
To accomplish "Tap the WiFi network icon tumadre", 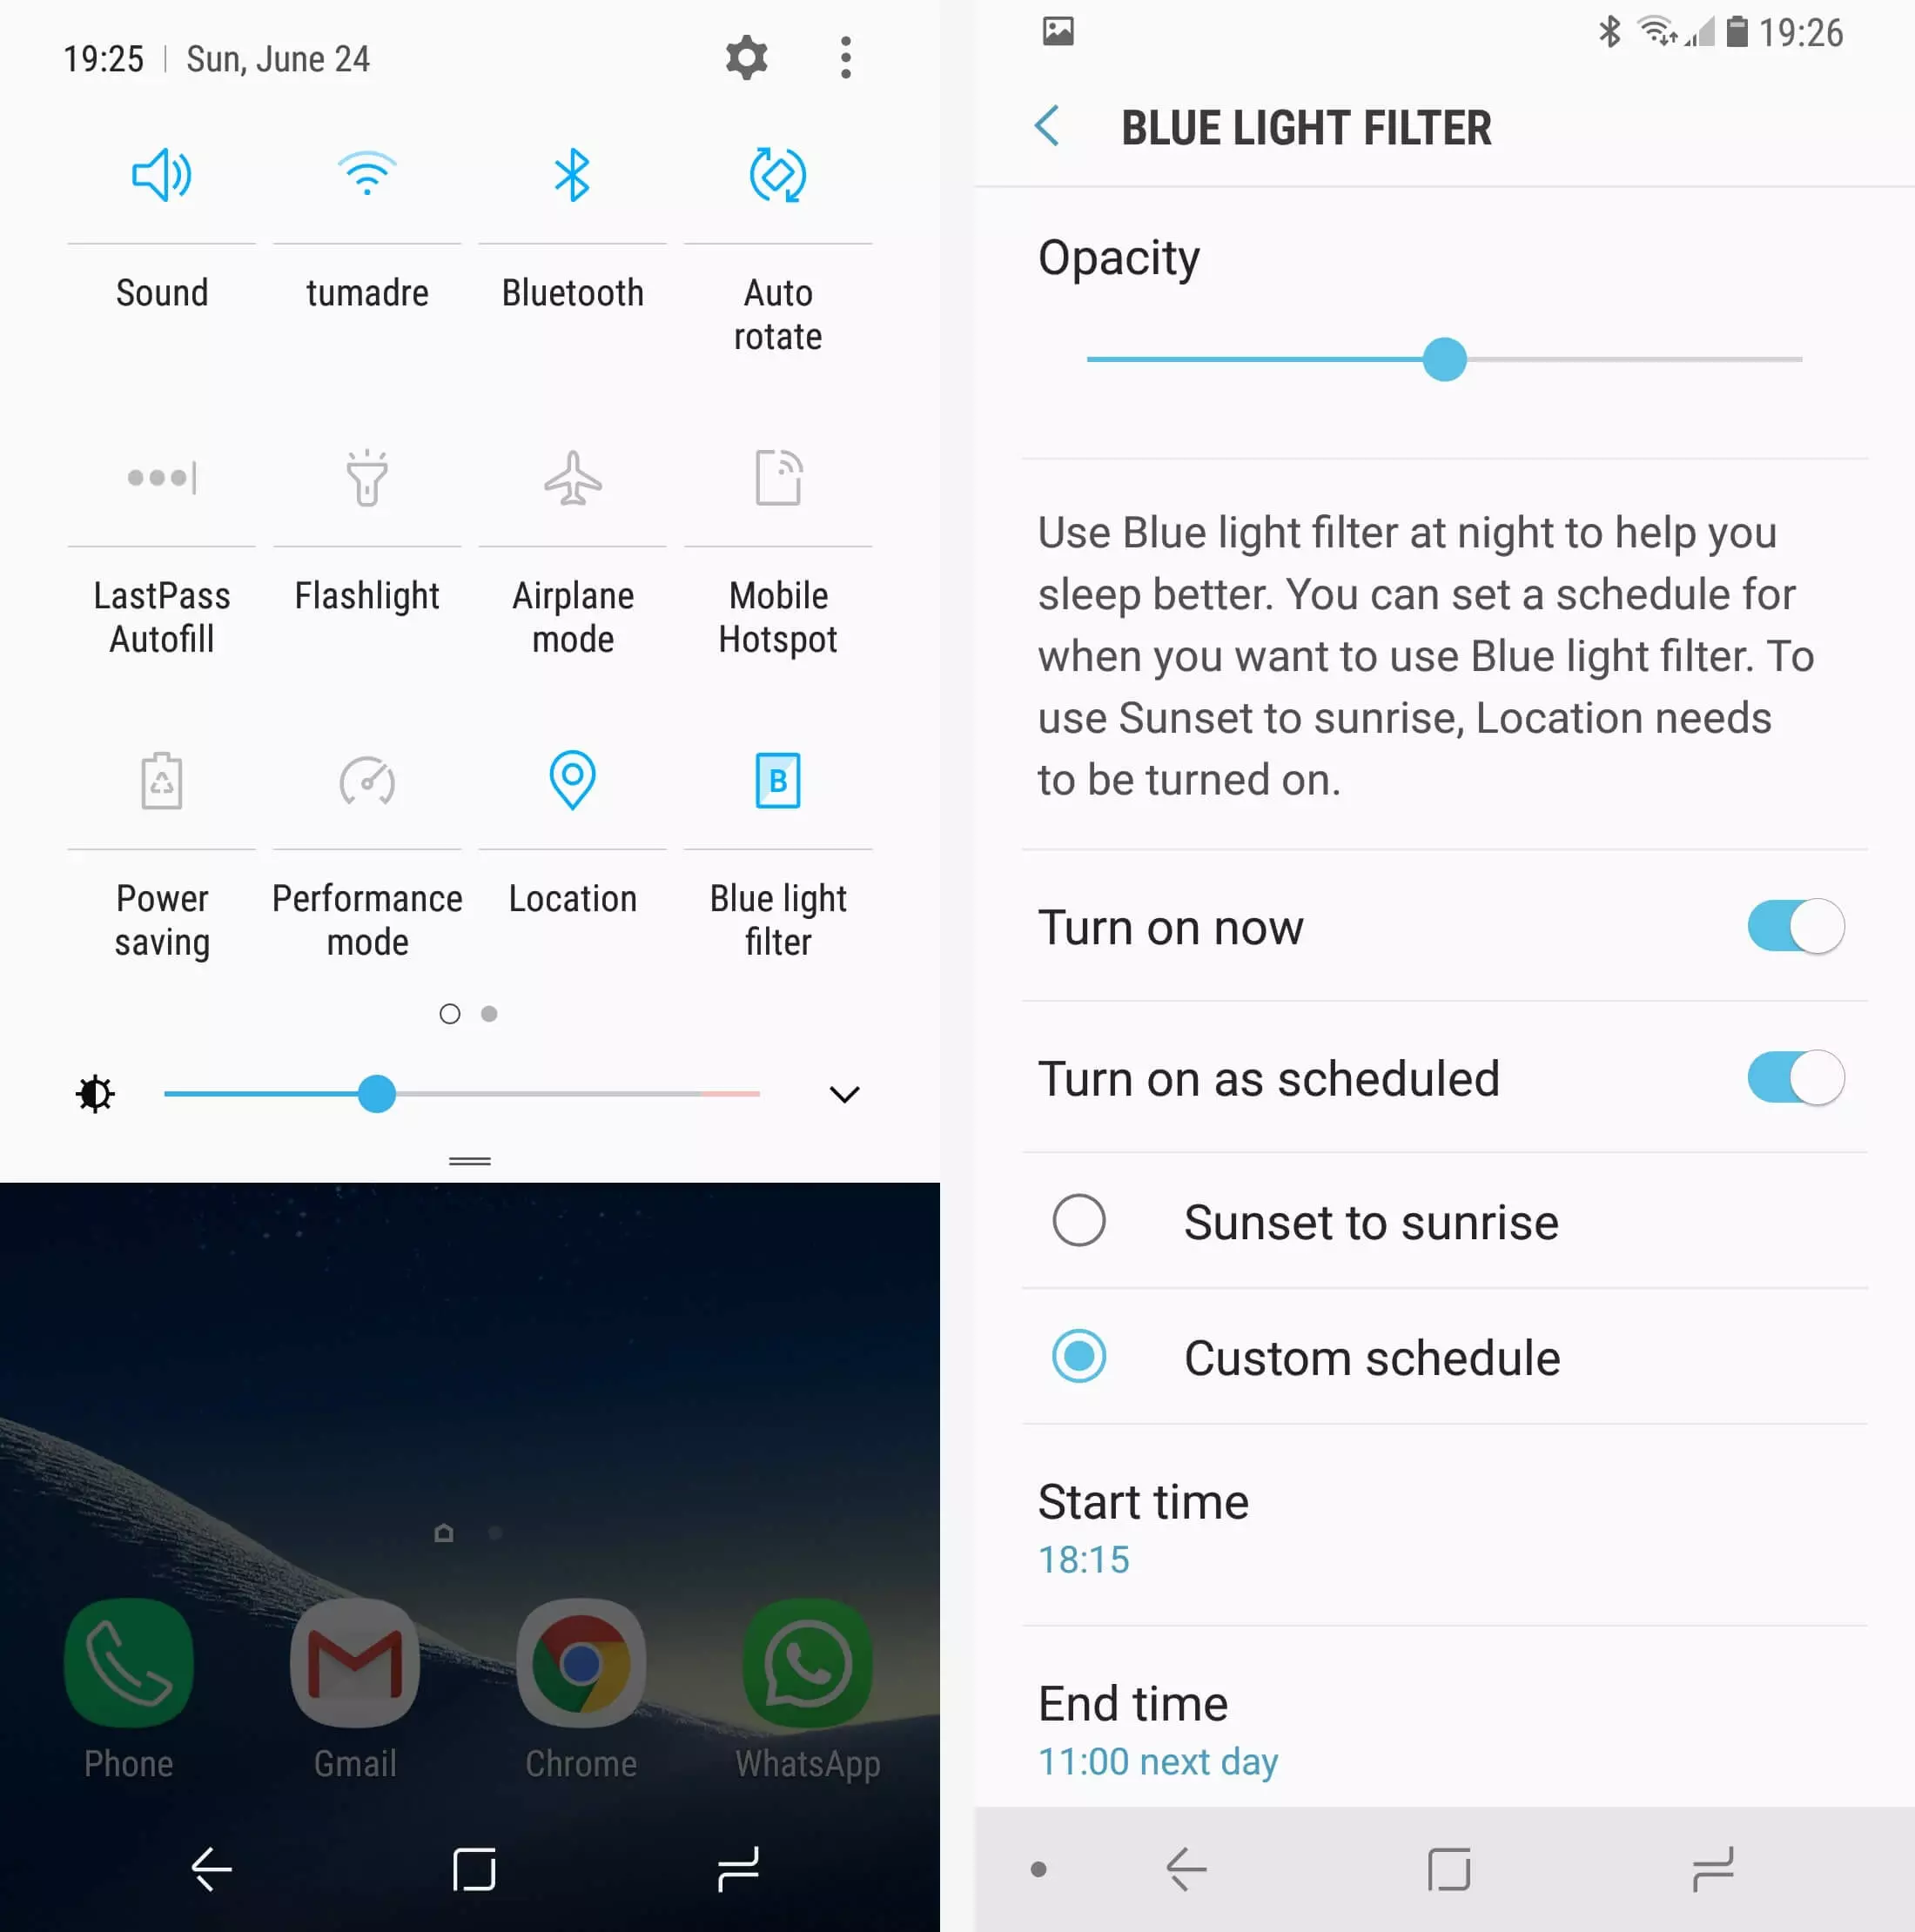I will 366,173.
